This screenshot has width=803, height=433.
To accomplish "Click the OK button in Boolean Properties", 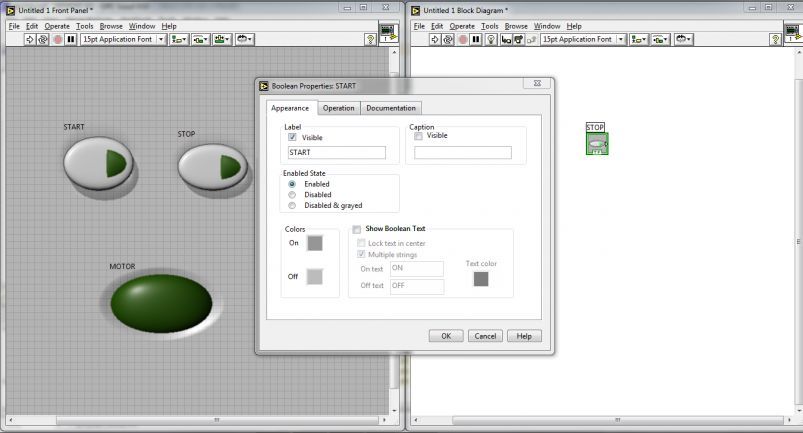I will [446, 336].
